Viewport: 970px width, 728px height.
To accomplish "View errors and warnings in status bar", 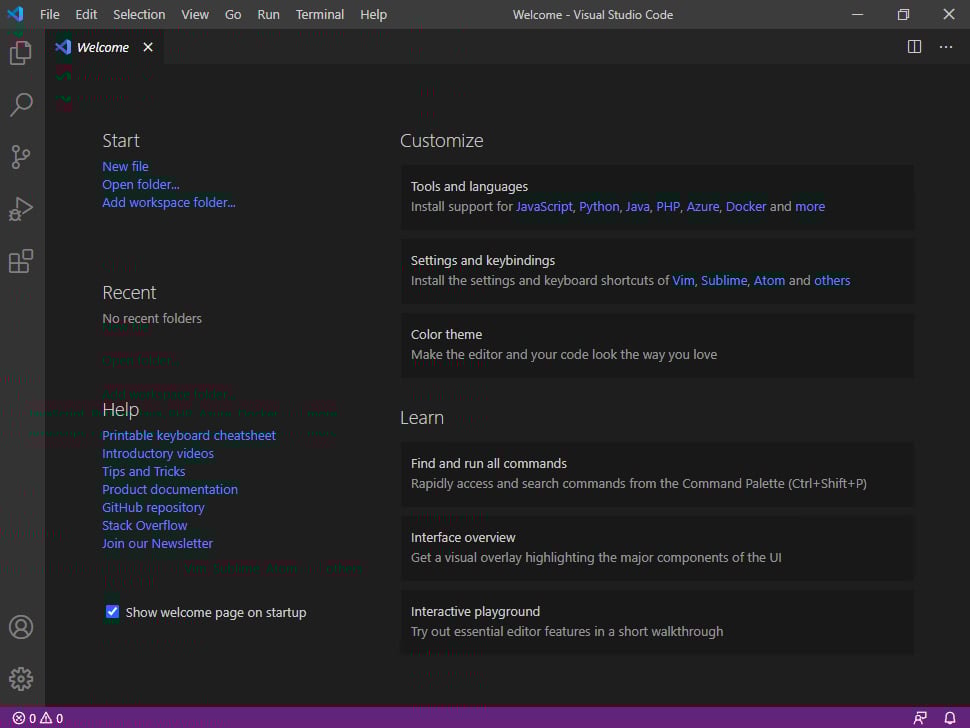I will click(x=30, y=718).
